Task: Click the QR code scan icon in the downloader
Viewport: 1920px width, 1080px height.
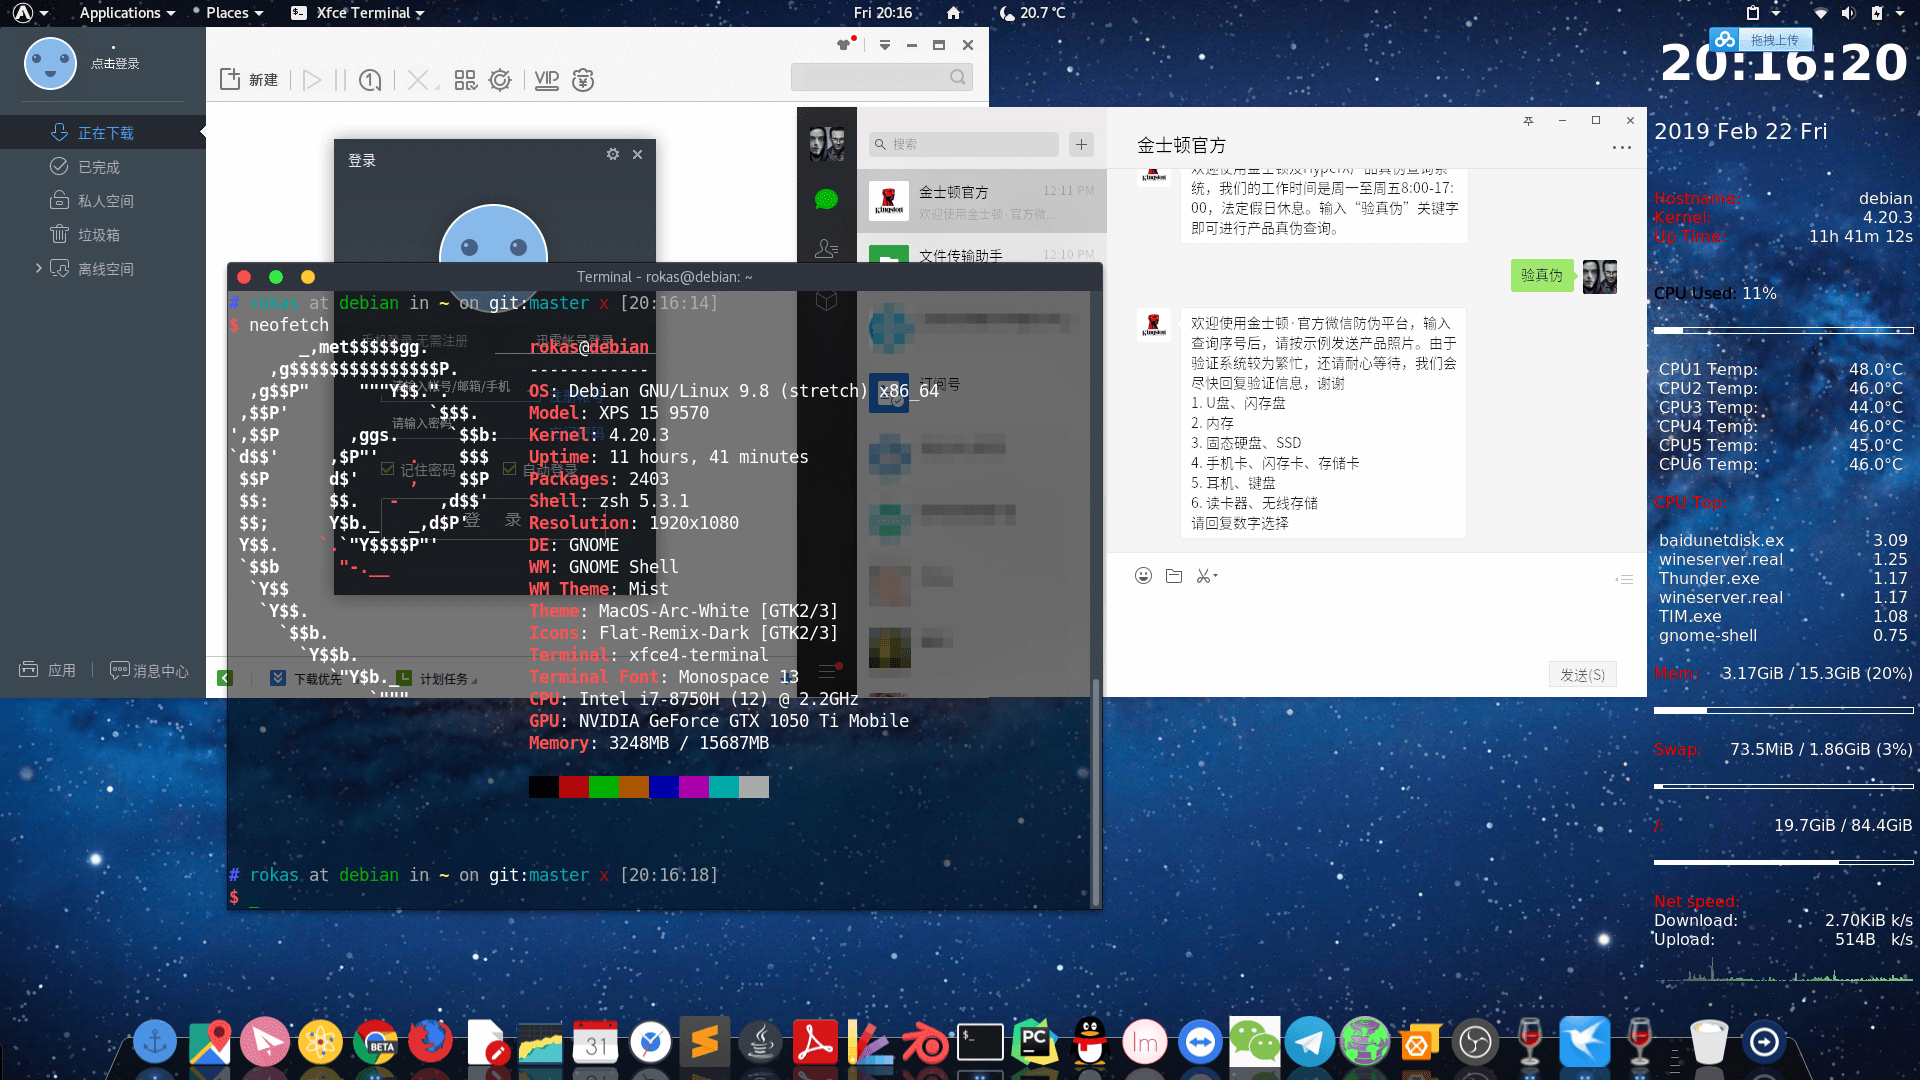Action: pos(465,79)
